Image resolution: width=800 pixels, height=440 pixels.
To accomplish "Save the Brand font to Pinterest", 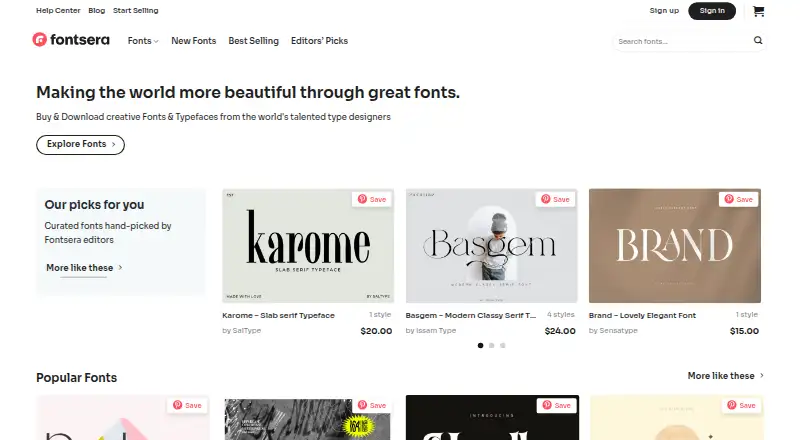I will tap(739, 199).
